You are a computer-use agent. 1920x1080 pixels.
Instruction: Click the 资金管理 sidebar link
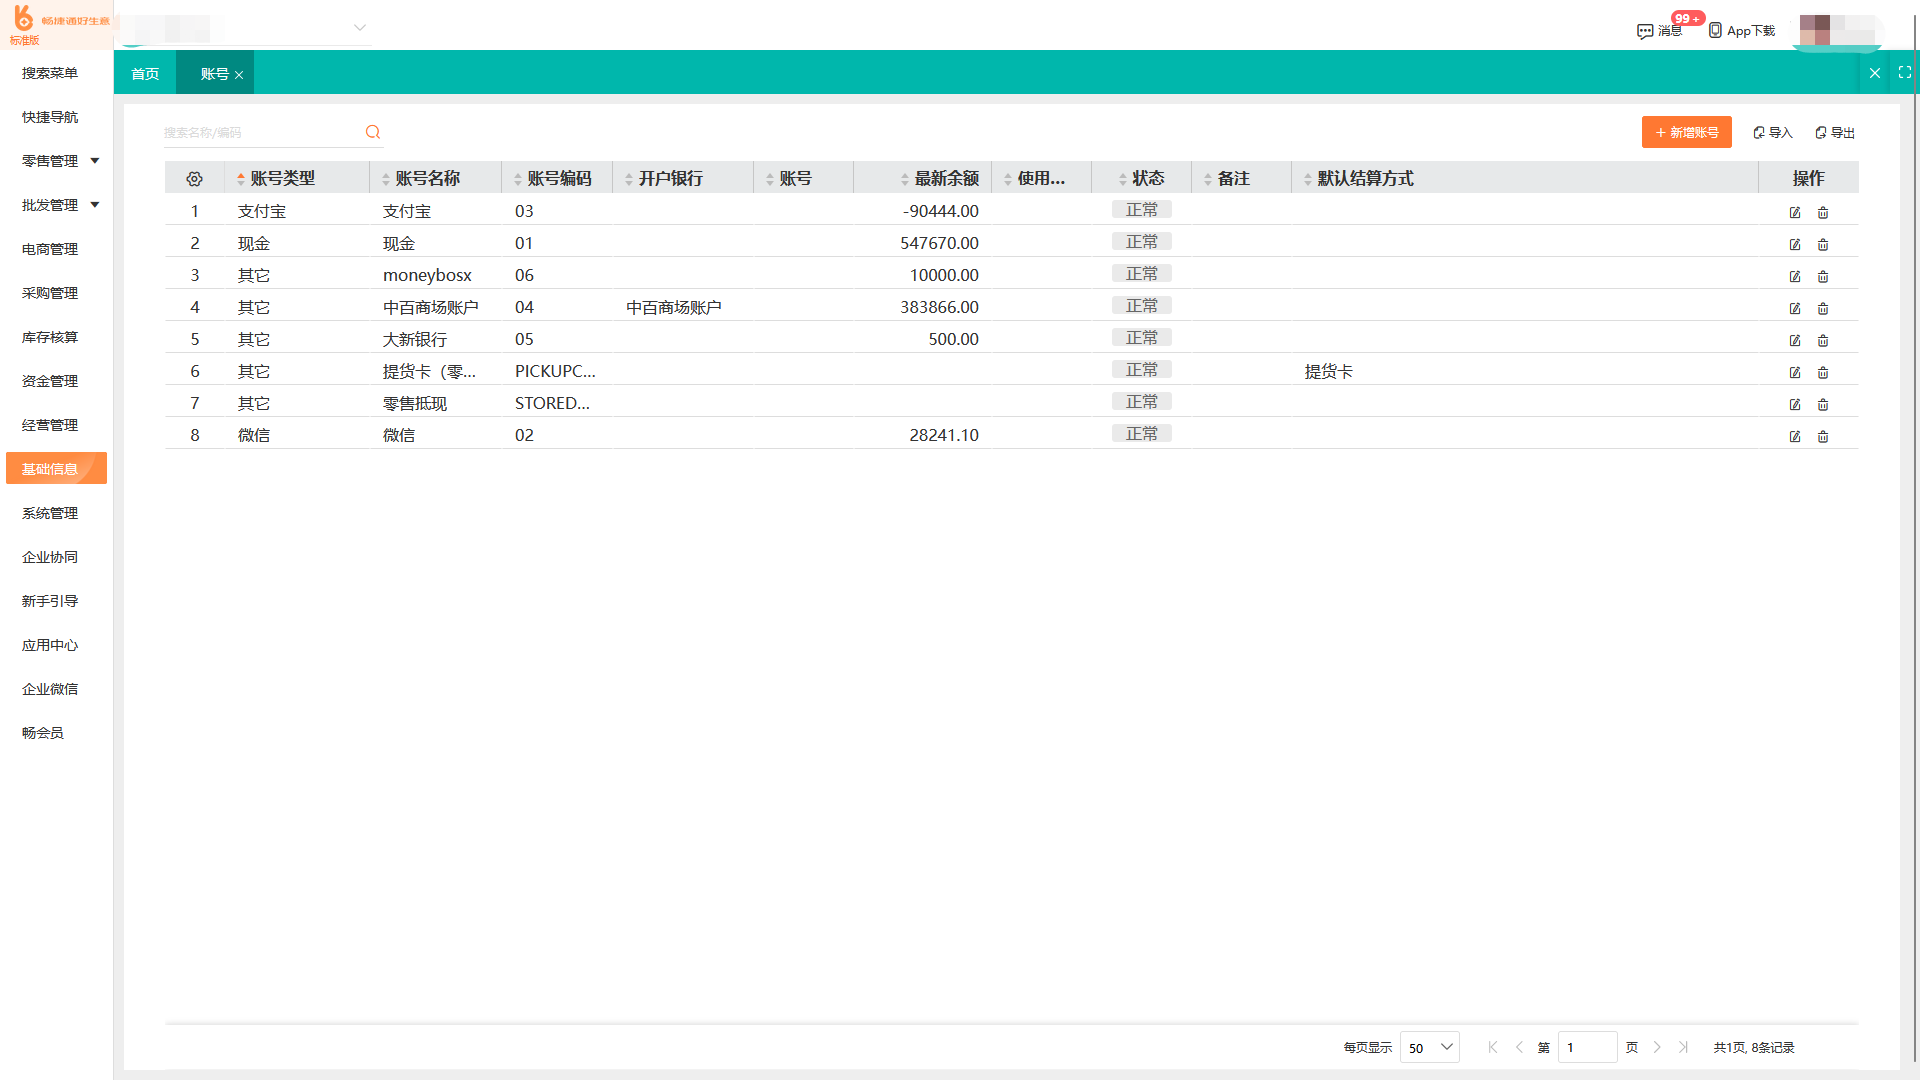[51, 381]
